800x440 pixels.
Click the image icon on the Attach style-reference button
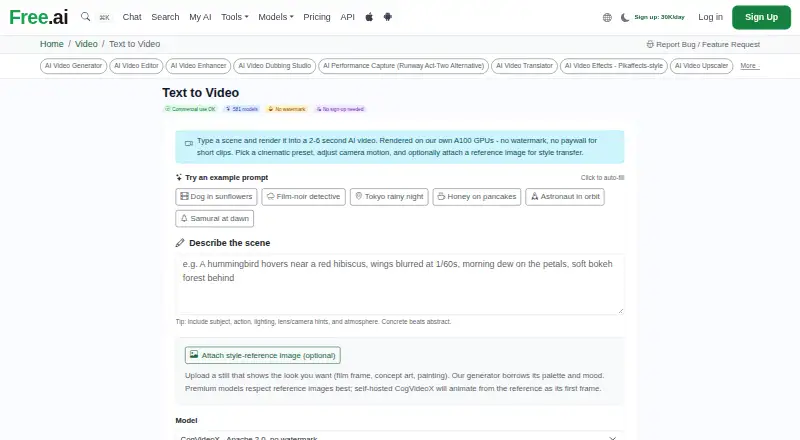coord(194,354)
